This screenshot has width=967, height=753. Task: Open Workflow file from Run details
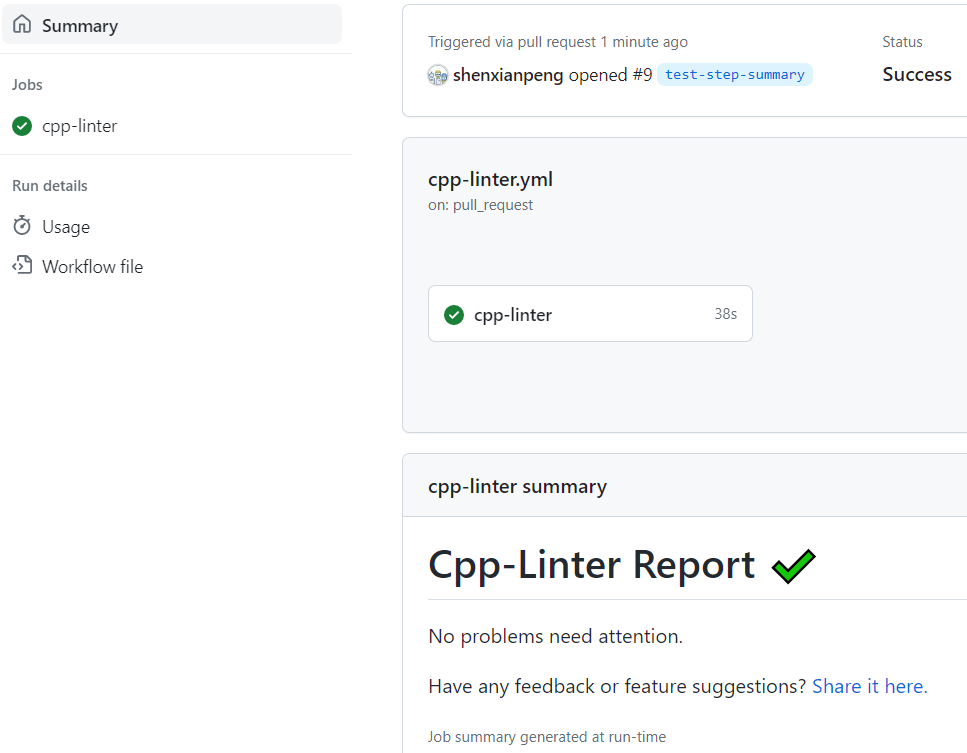click(x=92, y=266)
